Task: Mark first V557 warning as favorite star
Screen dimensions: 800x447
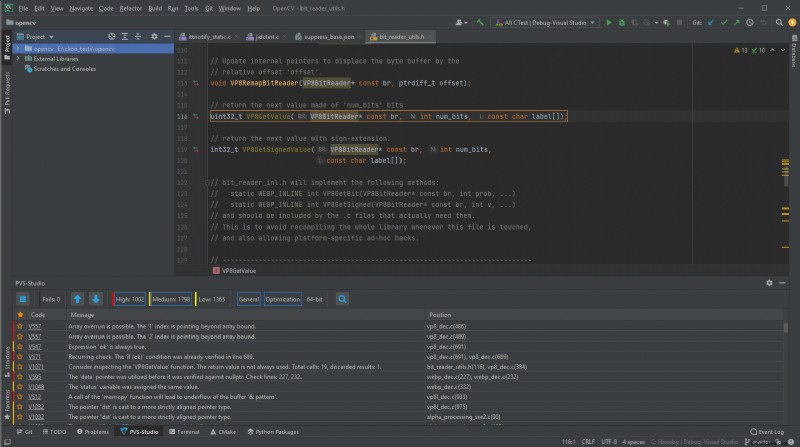Action: point(18,326)
